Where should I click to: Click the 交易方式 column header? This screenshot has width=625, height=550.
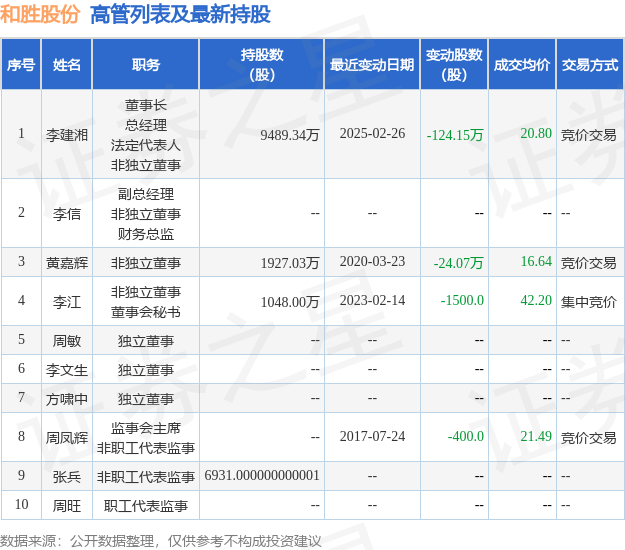(x=589, y=65)
